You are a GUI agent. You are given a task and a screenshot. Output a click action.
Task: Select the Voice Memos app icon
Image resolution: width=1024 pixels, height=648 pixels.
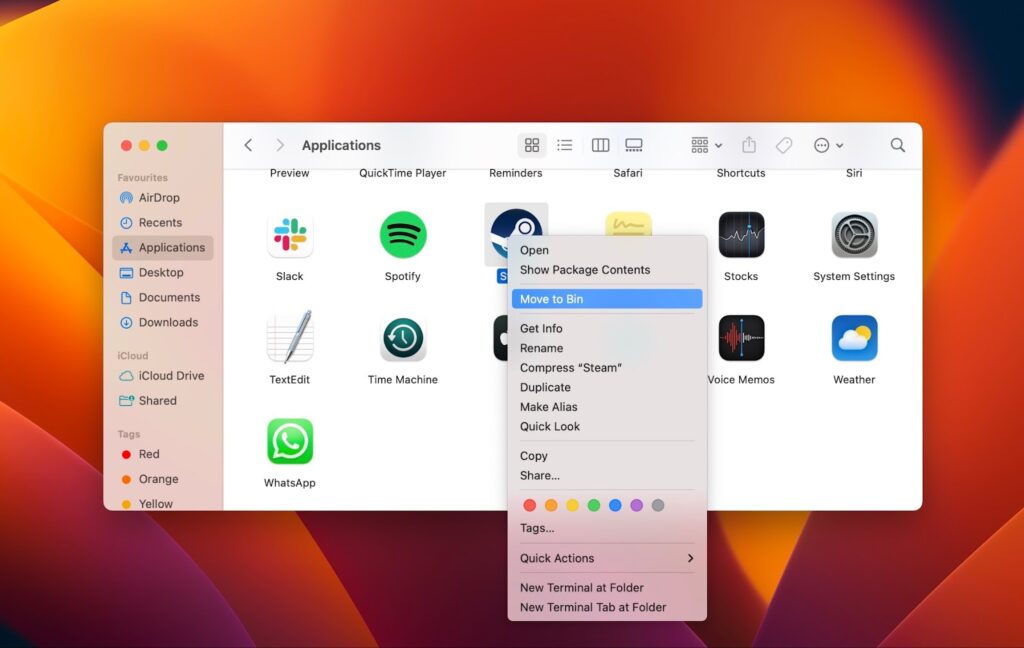click(x=741, y=338)
